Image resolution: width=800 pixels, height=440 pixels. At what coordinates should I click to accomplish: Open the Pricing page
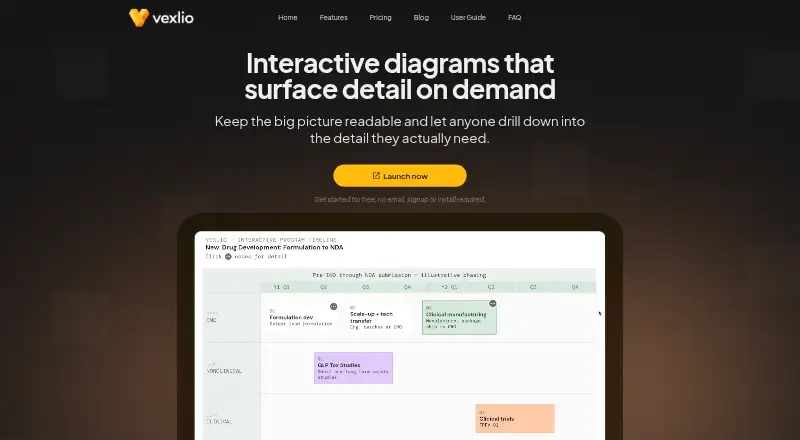click(x=380, y=17)
